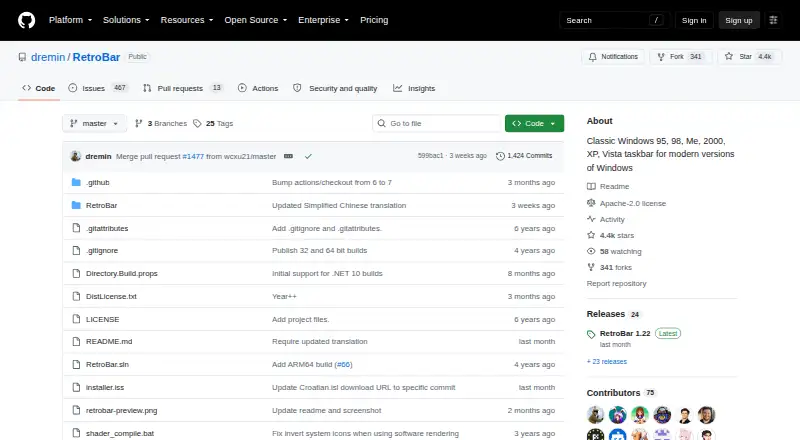Click the Directory.Build.props file icon
The width and height of the screenshot is (800, 440).
(x=76, y=274)
